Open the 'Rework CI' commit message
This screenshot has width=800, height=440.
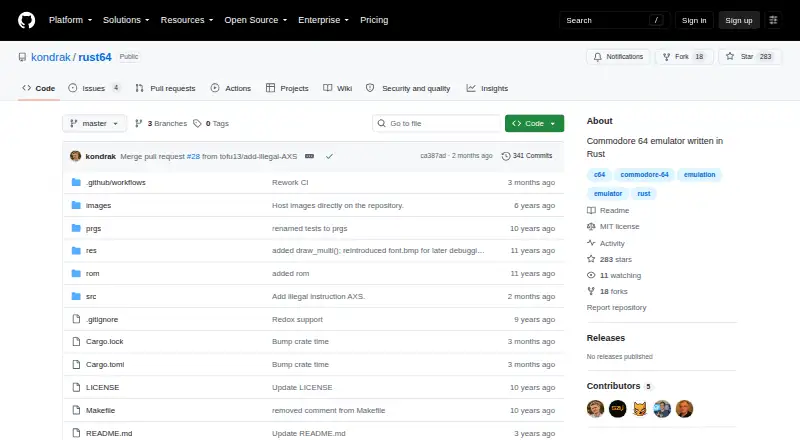[290, 182]
